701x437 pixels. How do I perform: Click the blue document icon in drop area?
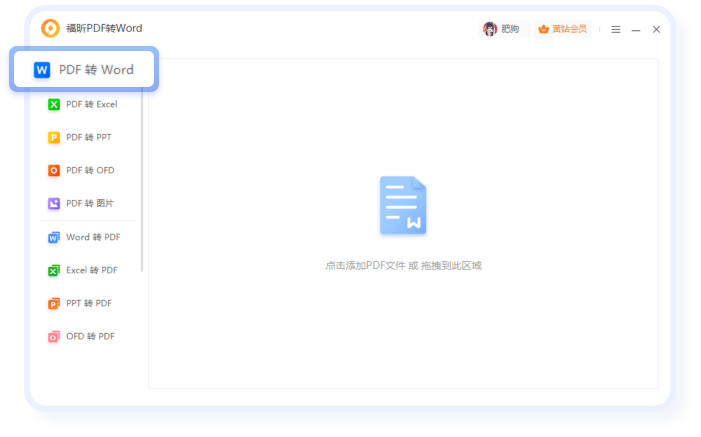[x=403, y=206]
